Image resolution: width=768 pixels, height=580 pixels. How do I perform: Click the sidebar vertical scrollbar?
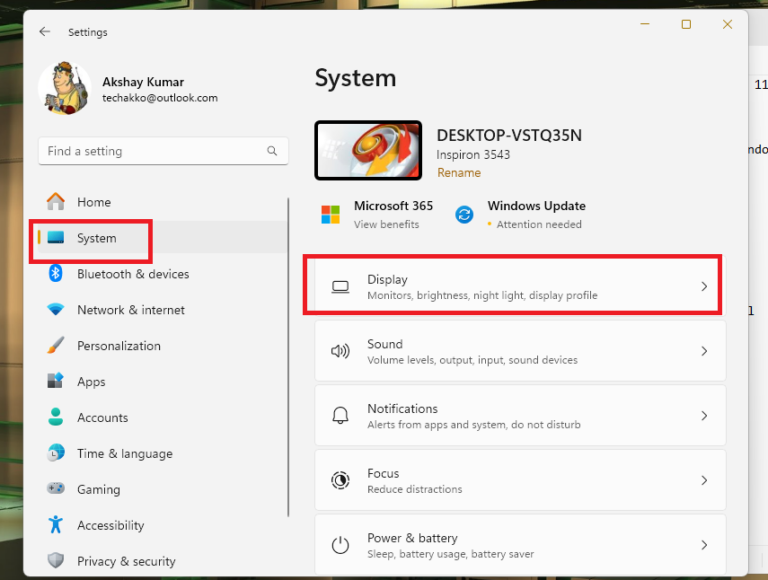[x=288, y=357]
